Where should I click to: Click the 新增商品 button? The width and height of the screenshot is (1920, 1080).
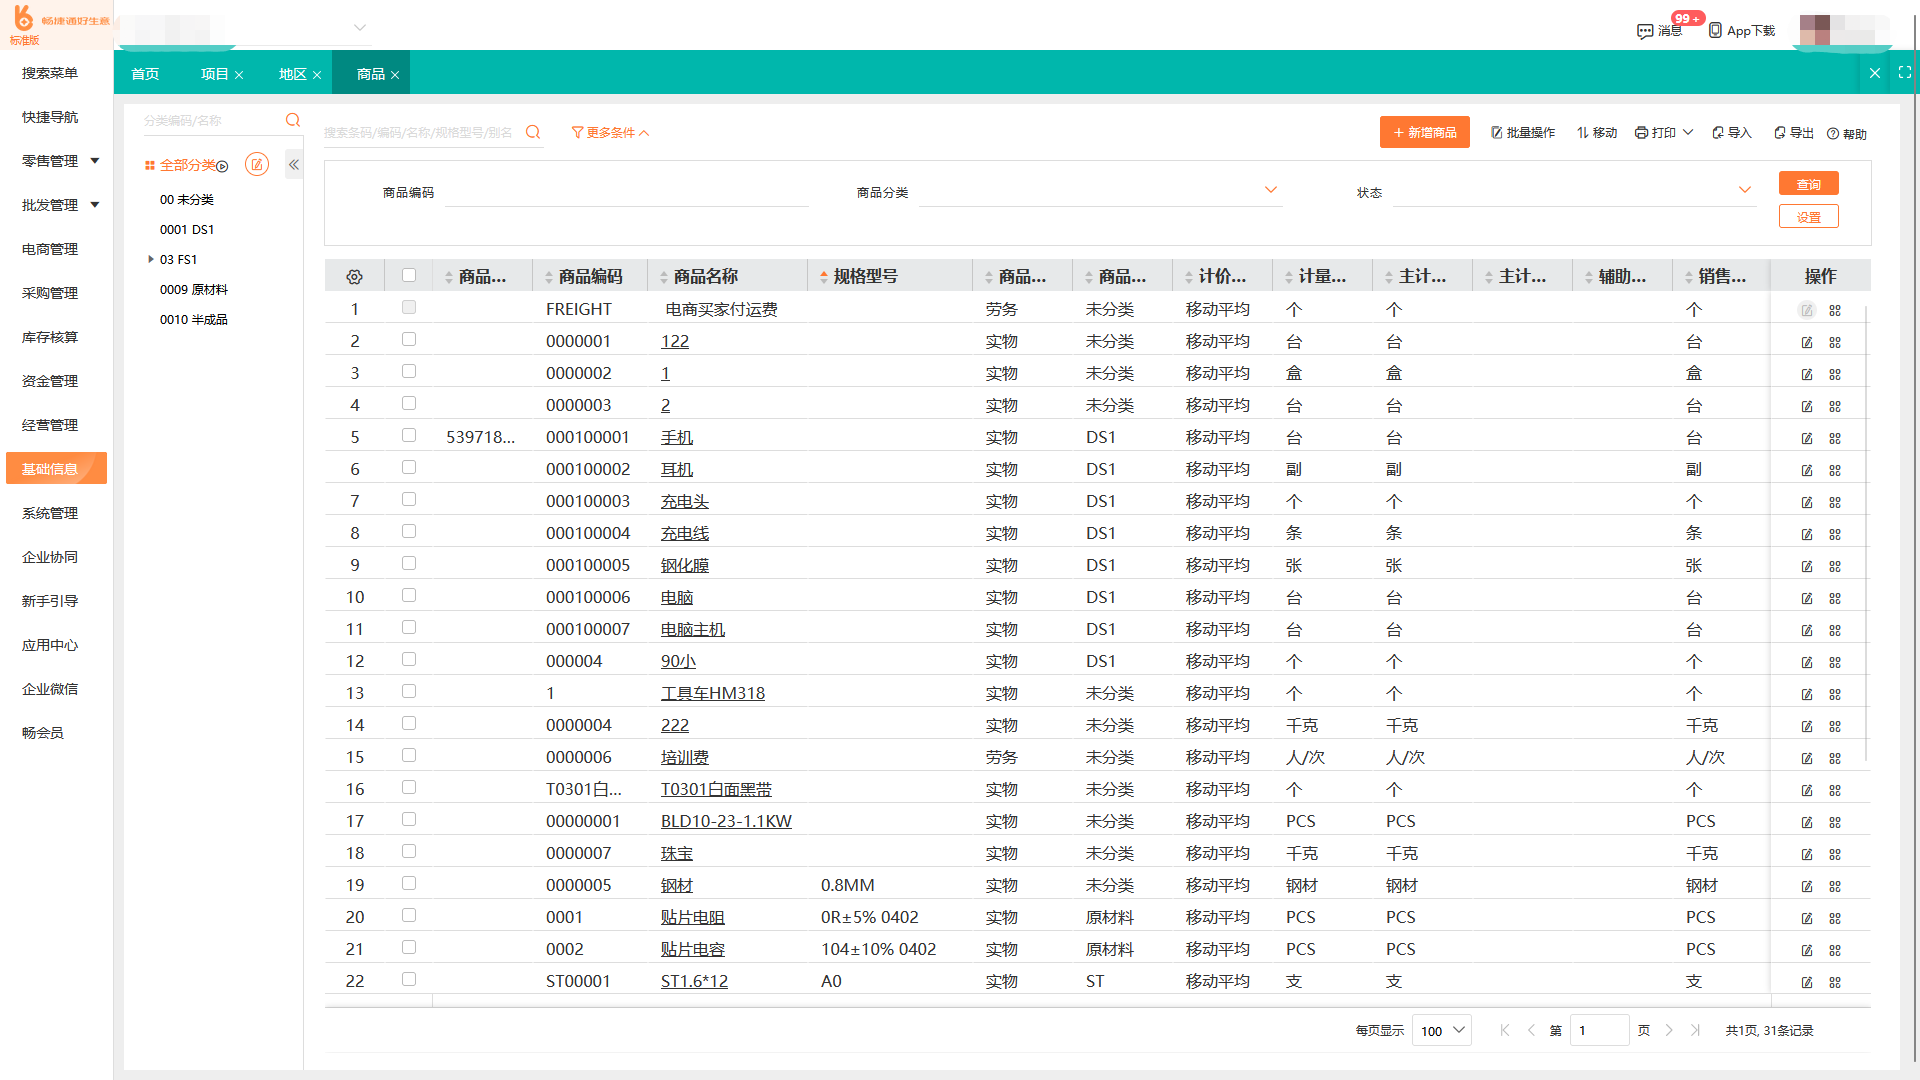pyautogui.click(x=1425, y=131)
